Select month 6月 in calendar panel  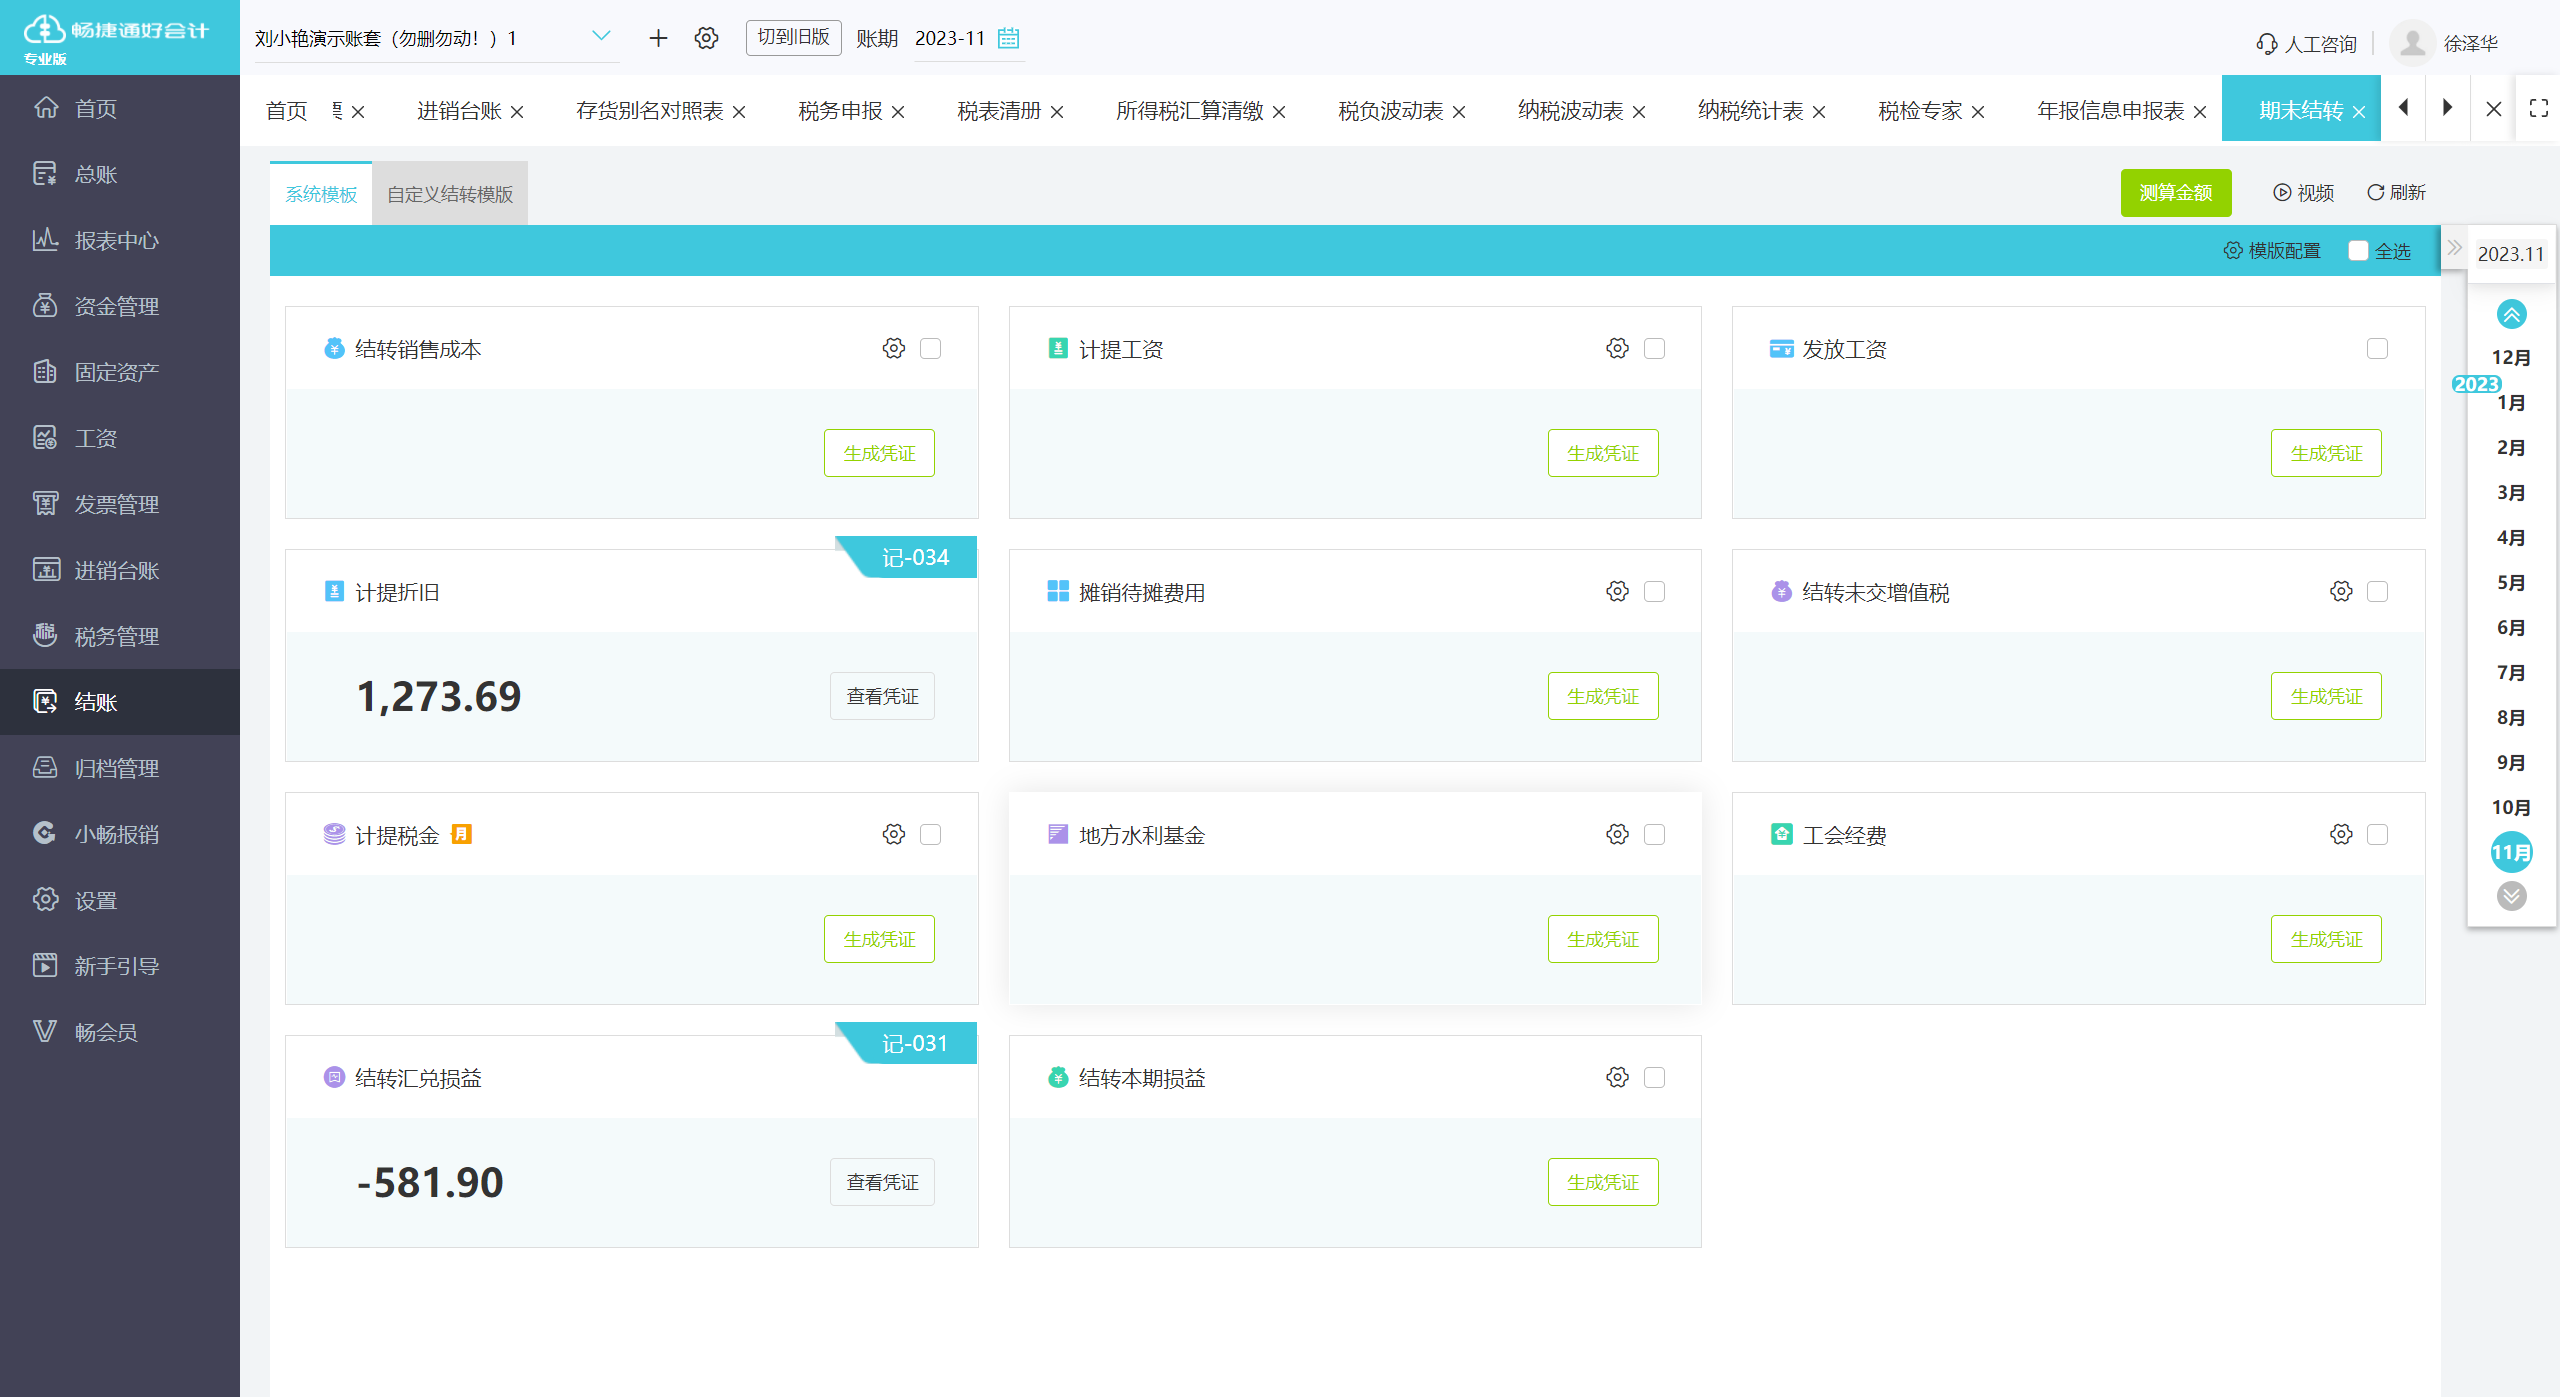[x=2512, y=625]
